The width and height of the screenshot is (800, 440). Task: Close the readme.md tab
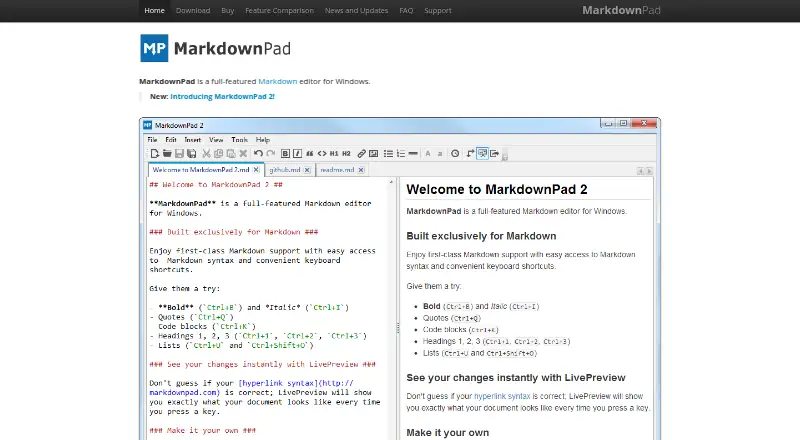[x=361, y=170]
